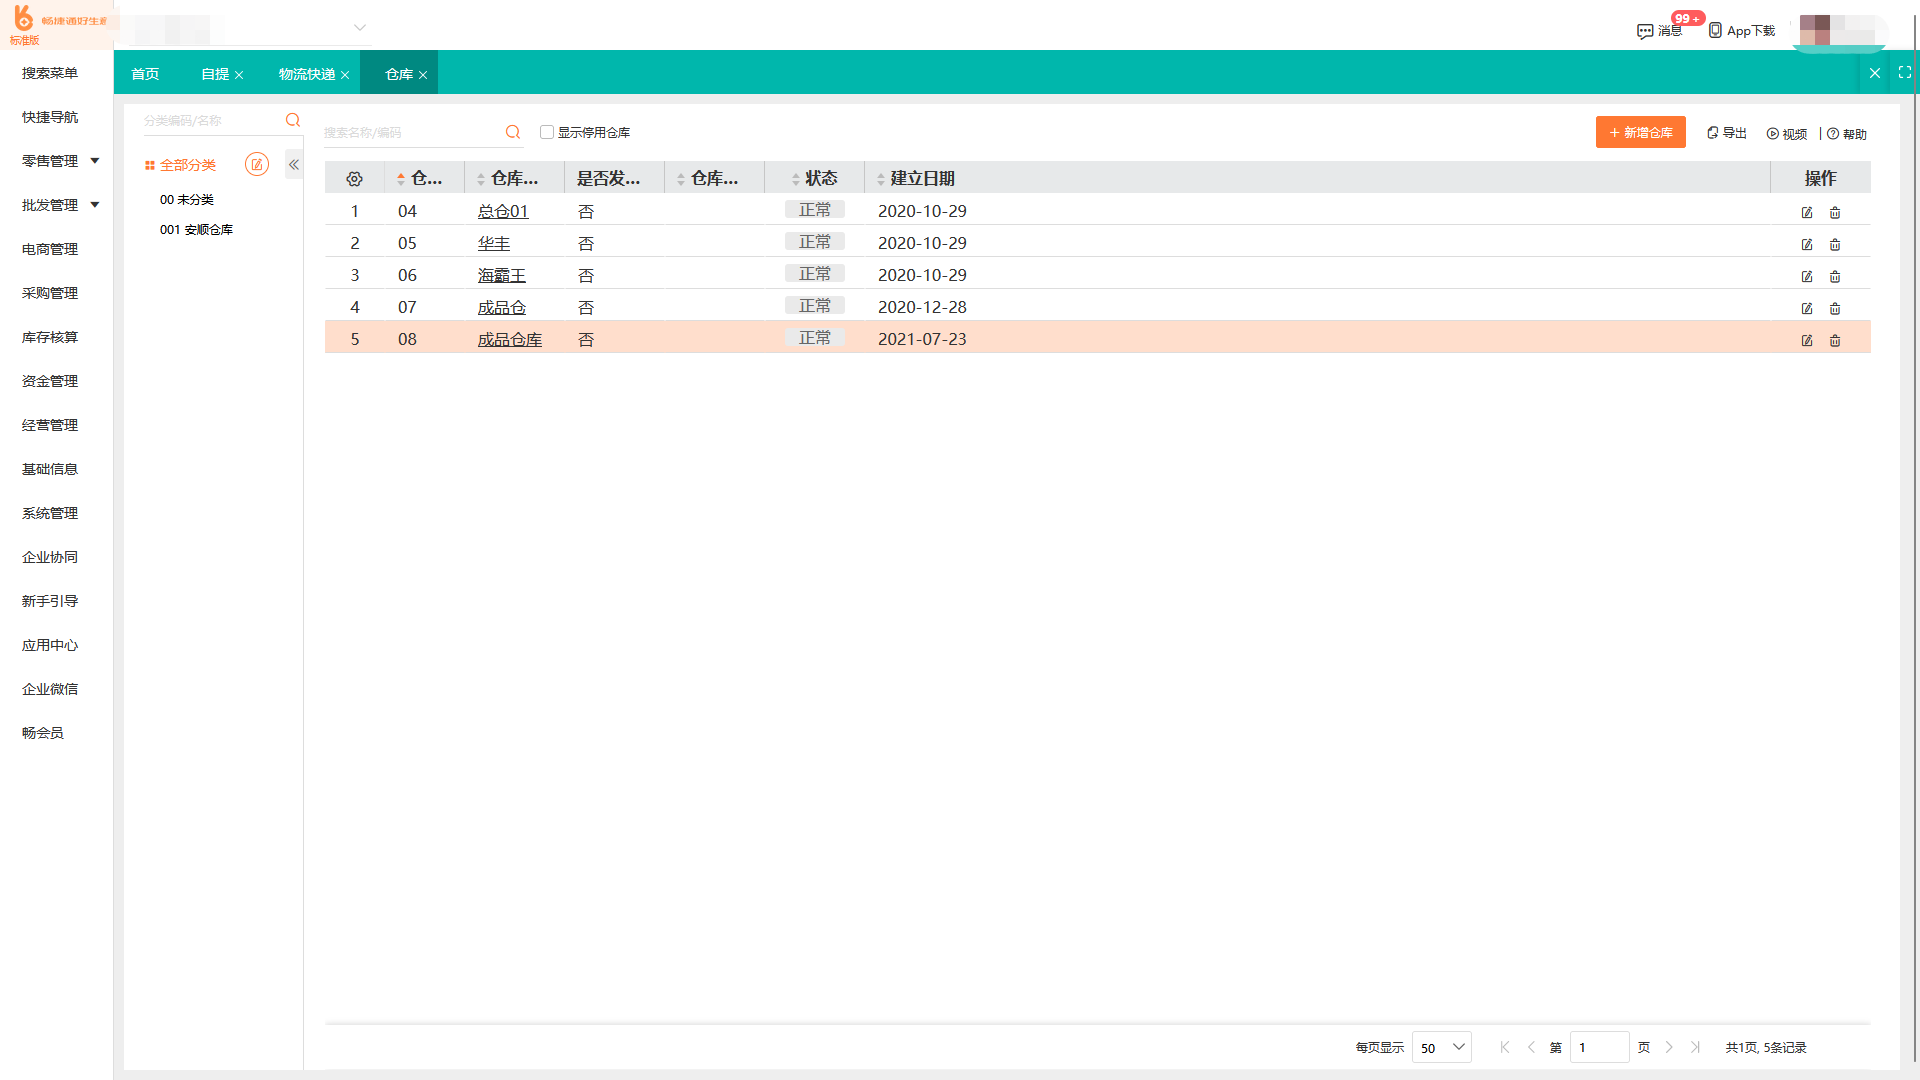Image resolution: width=1920 pixels, height=1080 pixels.
Task: Click the edit icon for 成品仓库 row 5
Action: (x=1807, y=339)
